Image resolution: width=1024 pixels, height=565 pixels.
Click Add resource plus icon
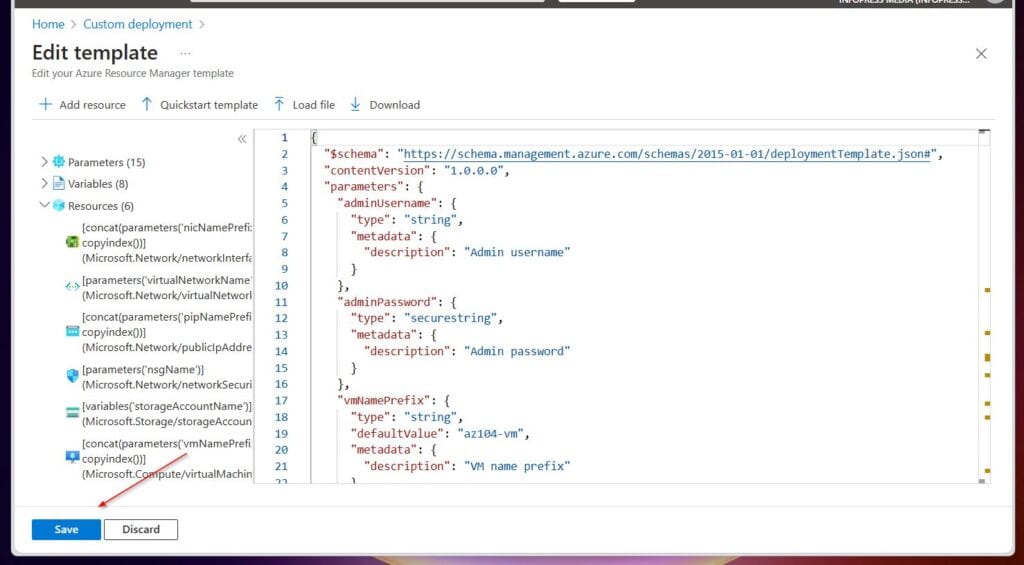tap(45, 105)
